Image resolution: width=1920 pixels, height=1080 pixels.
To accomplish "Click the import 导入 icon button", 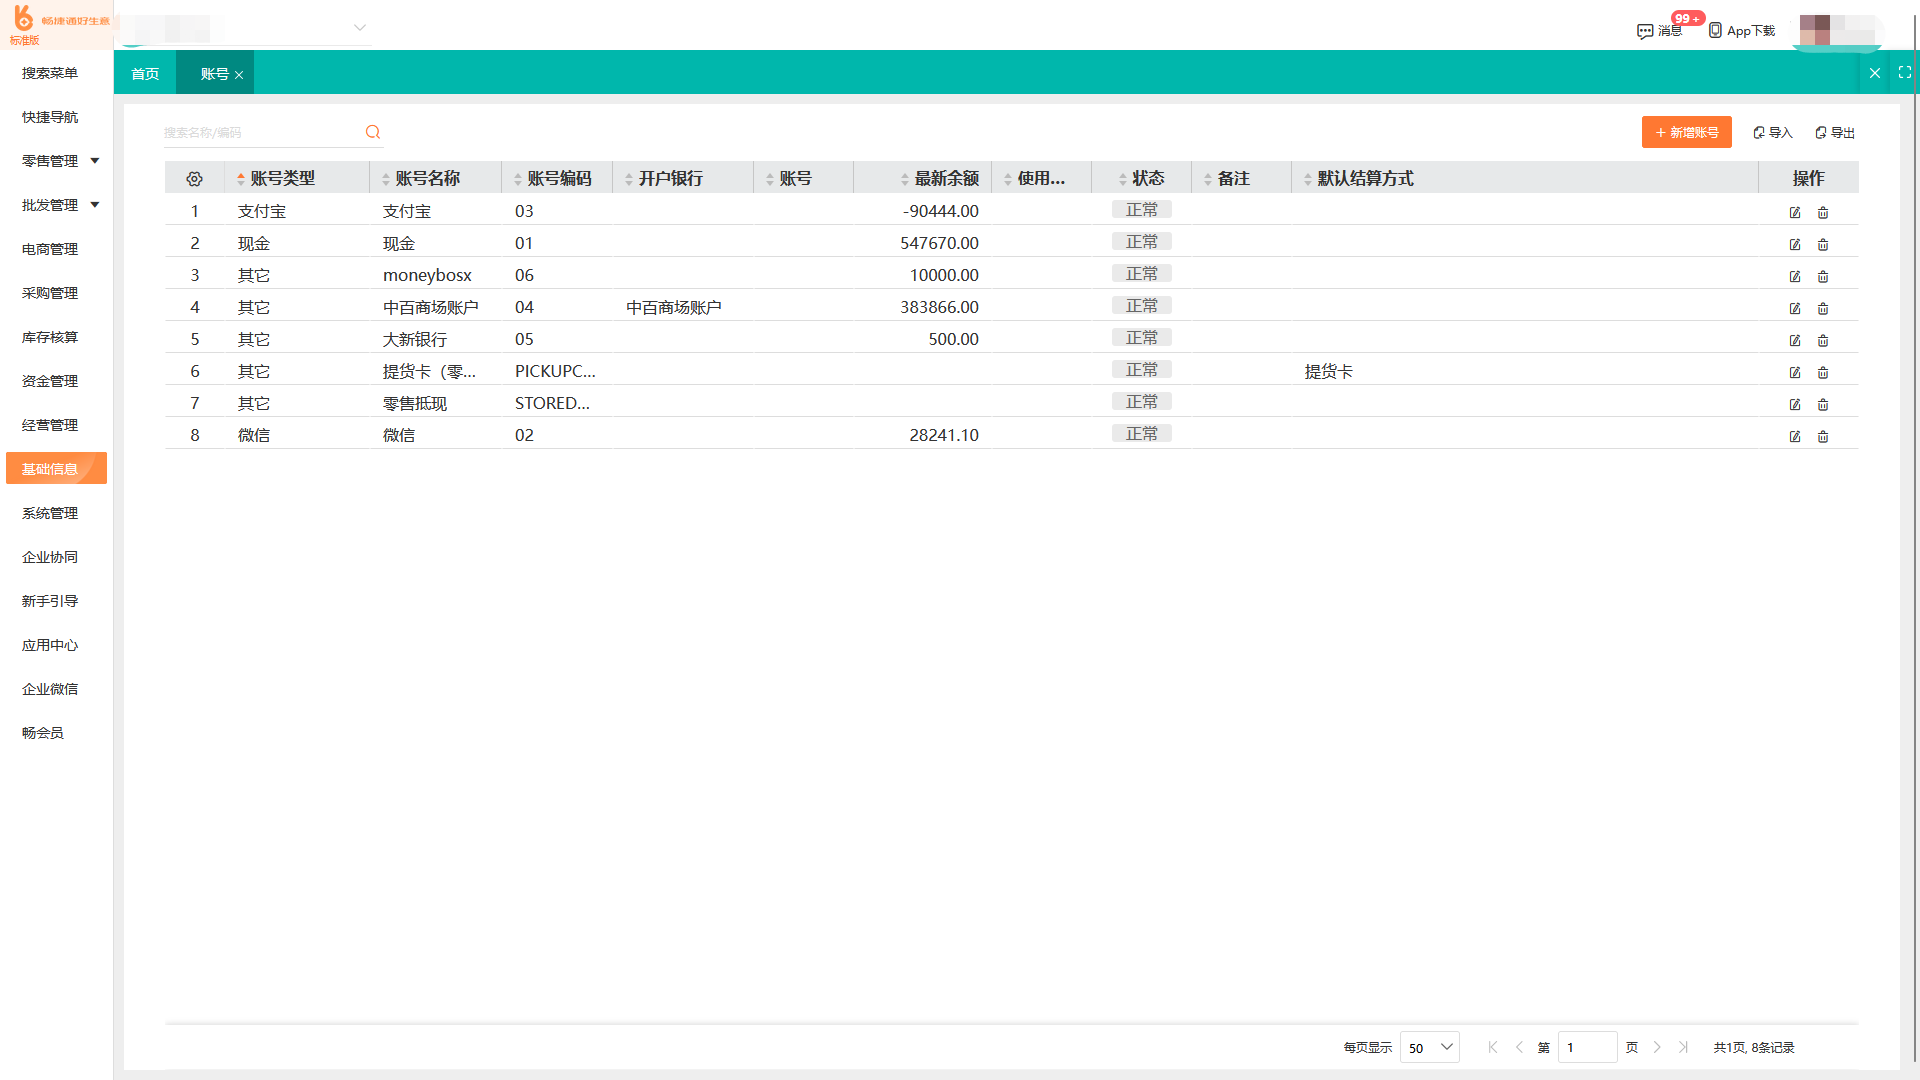I will click(x=1774, y=132).
